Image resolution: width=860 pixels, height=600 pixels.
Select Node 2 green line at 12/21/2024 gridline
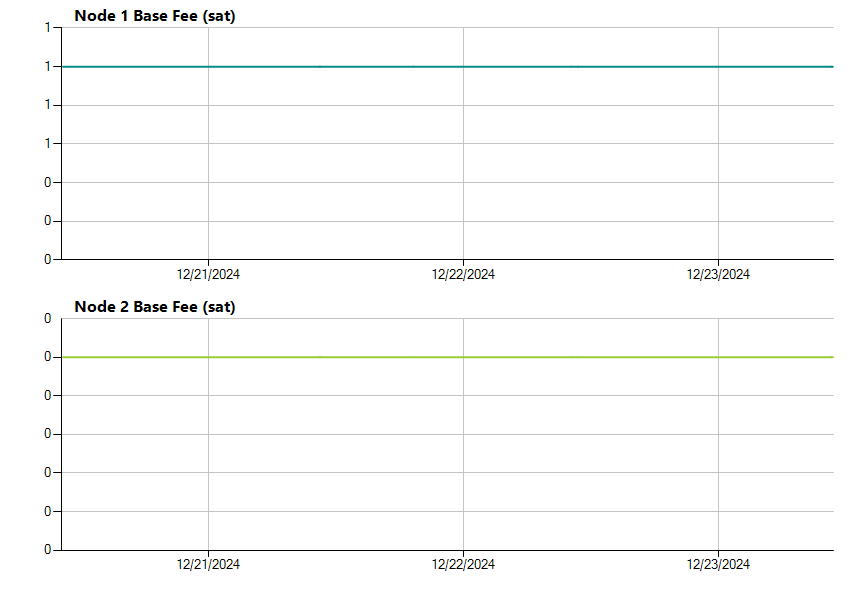208,357
